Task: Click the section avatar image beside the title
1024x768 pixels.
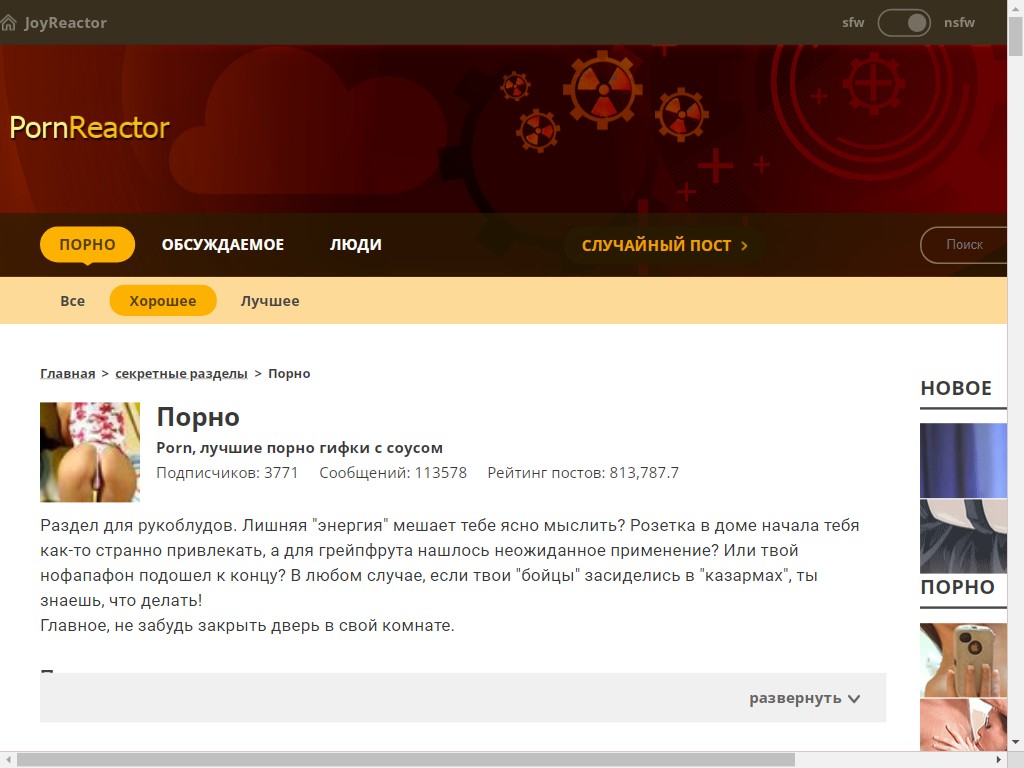Action: tap(90, 452)
